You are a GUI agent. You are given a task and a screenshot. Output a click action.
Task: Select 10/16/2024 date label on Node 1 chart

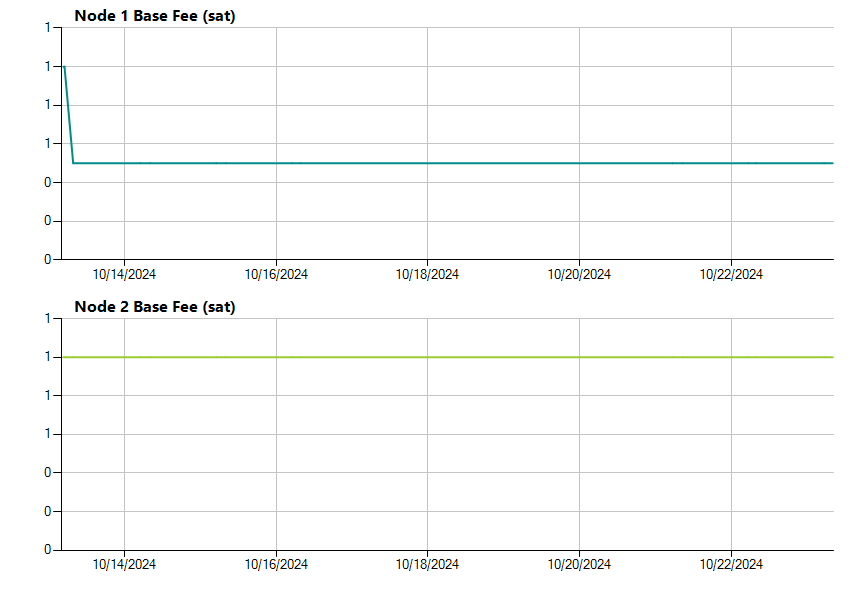[276, 274]
